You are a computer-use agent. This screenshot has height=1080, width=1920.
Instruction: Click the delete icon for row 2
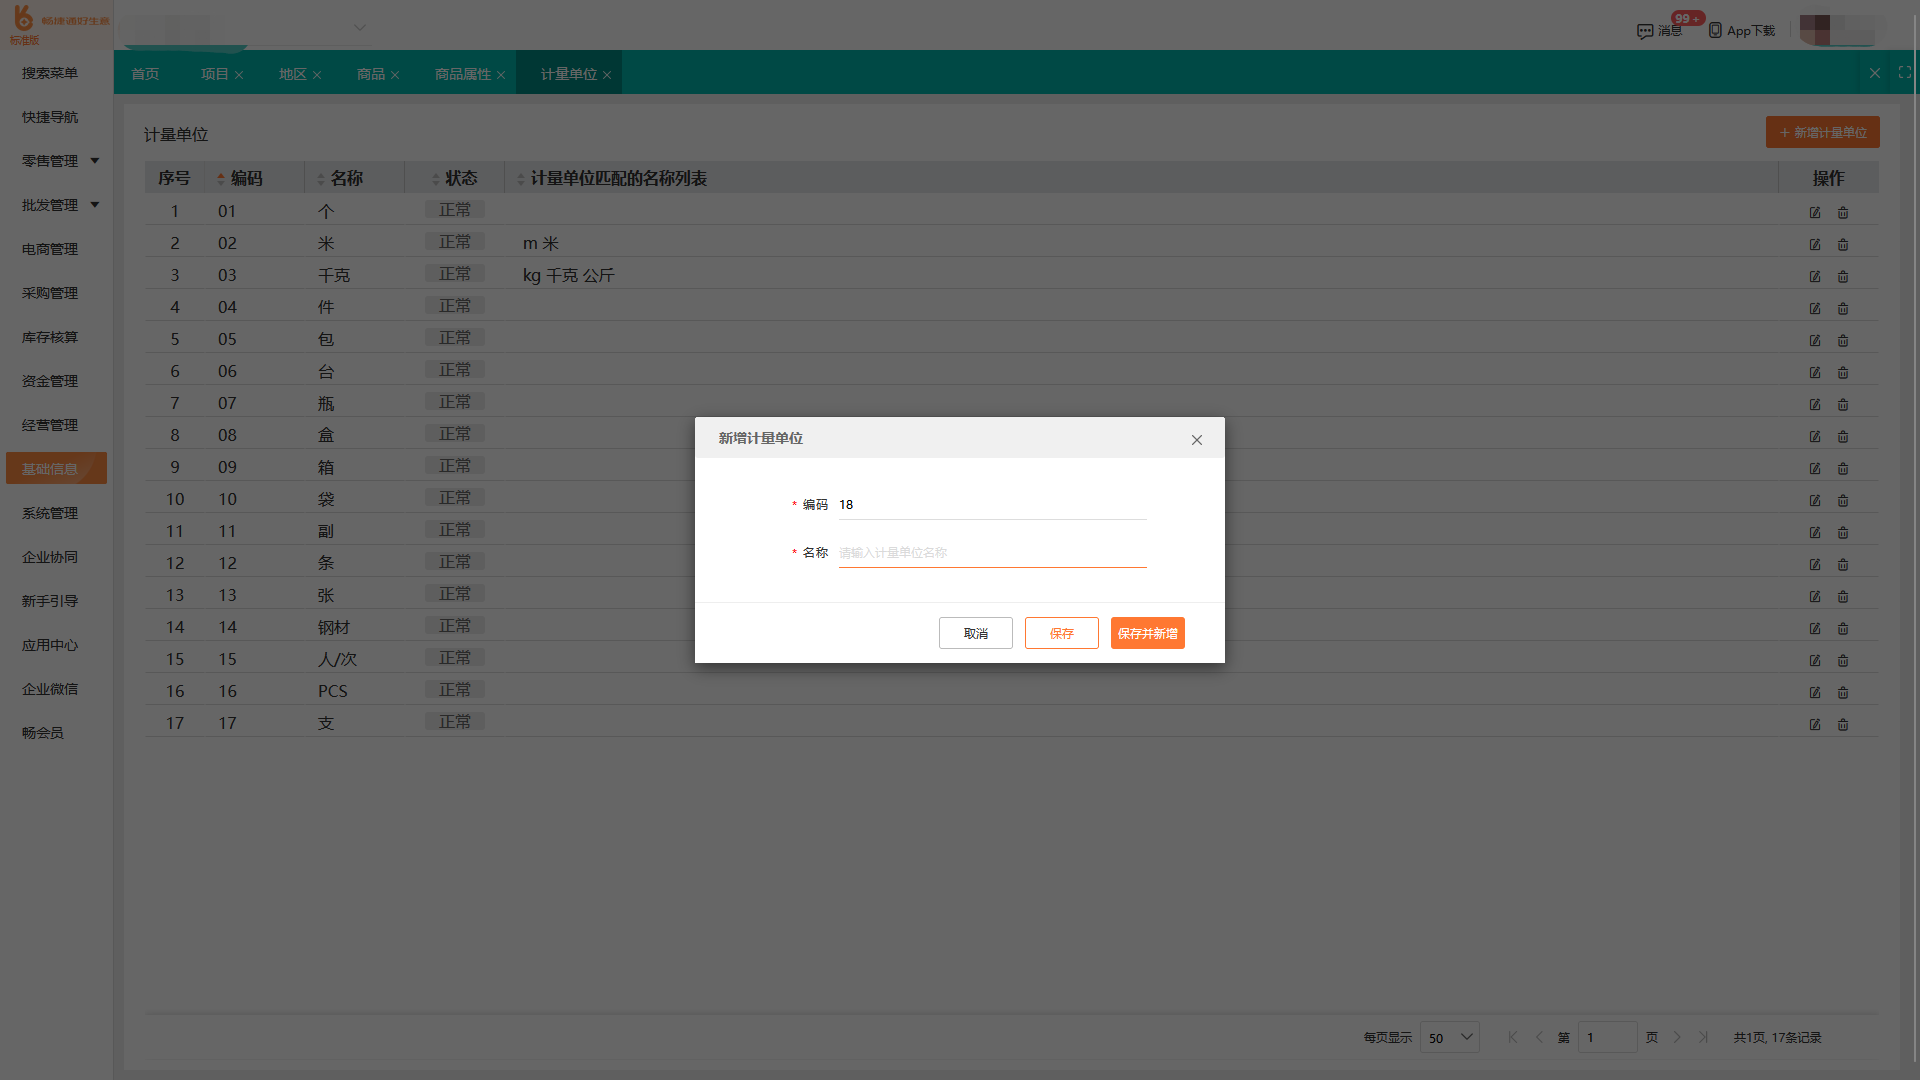(1844, 244)
